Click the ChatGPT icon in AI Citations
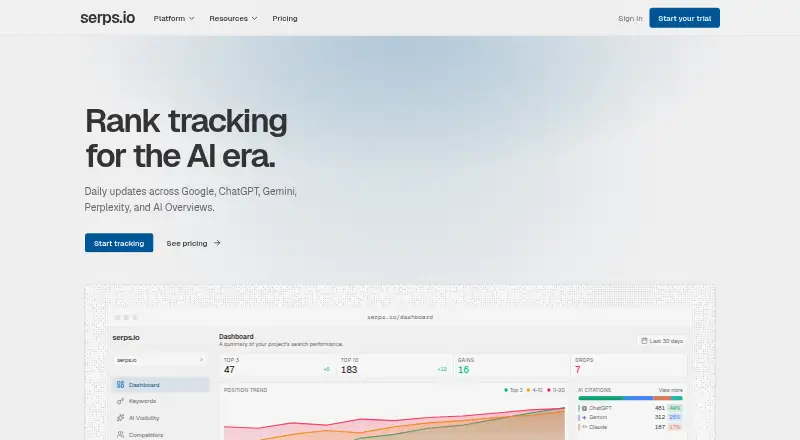800x440 pixels. 584,408
